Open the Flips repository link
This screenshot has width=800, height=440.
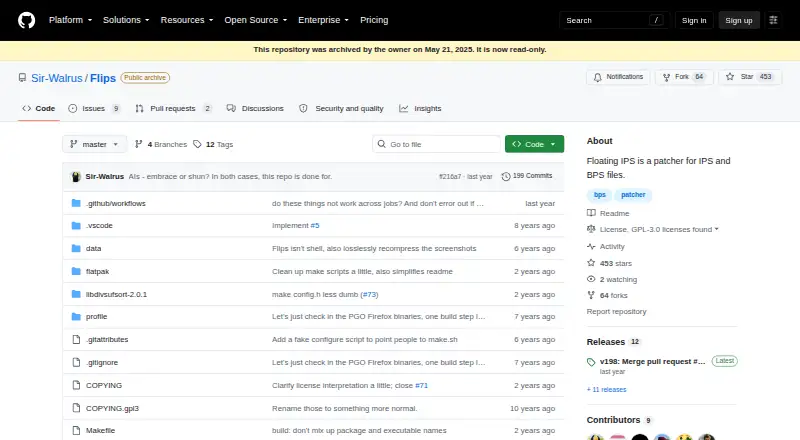(103, 78)
